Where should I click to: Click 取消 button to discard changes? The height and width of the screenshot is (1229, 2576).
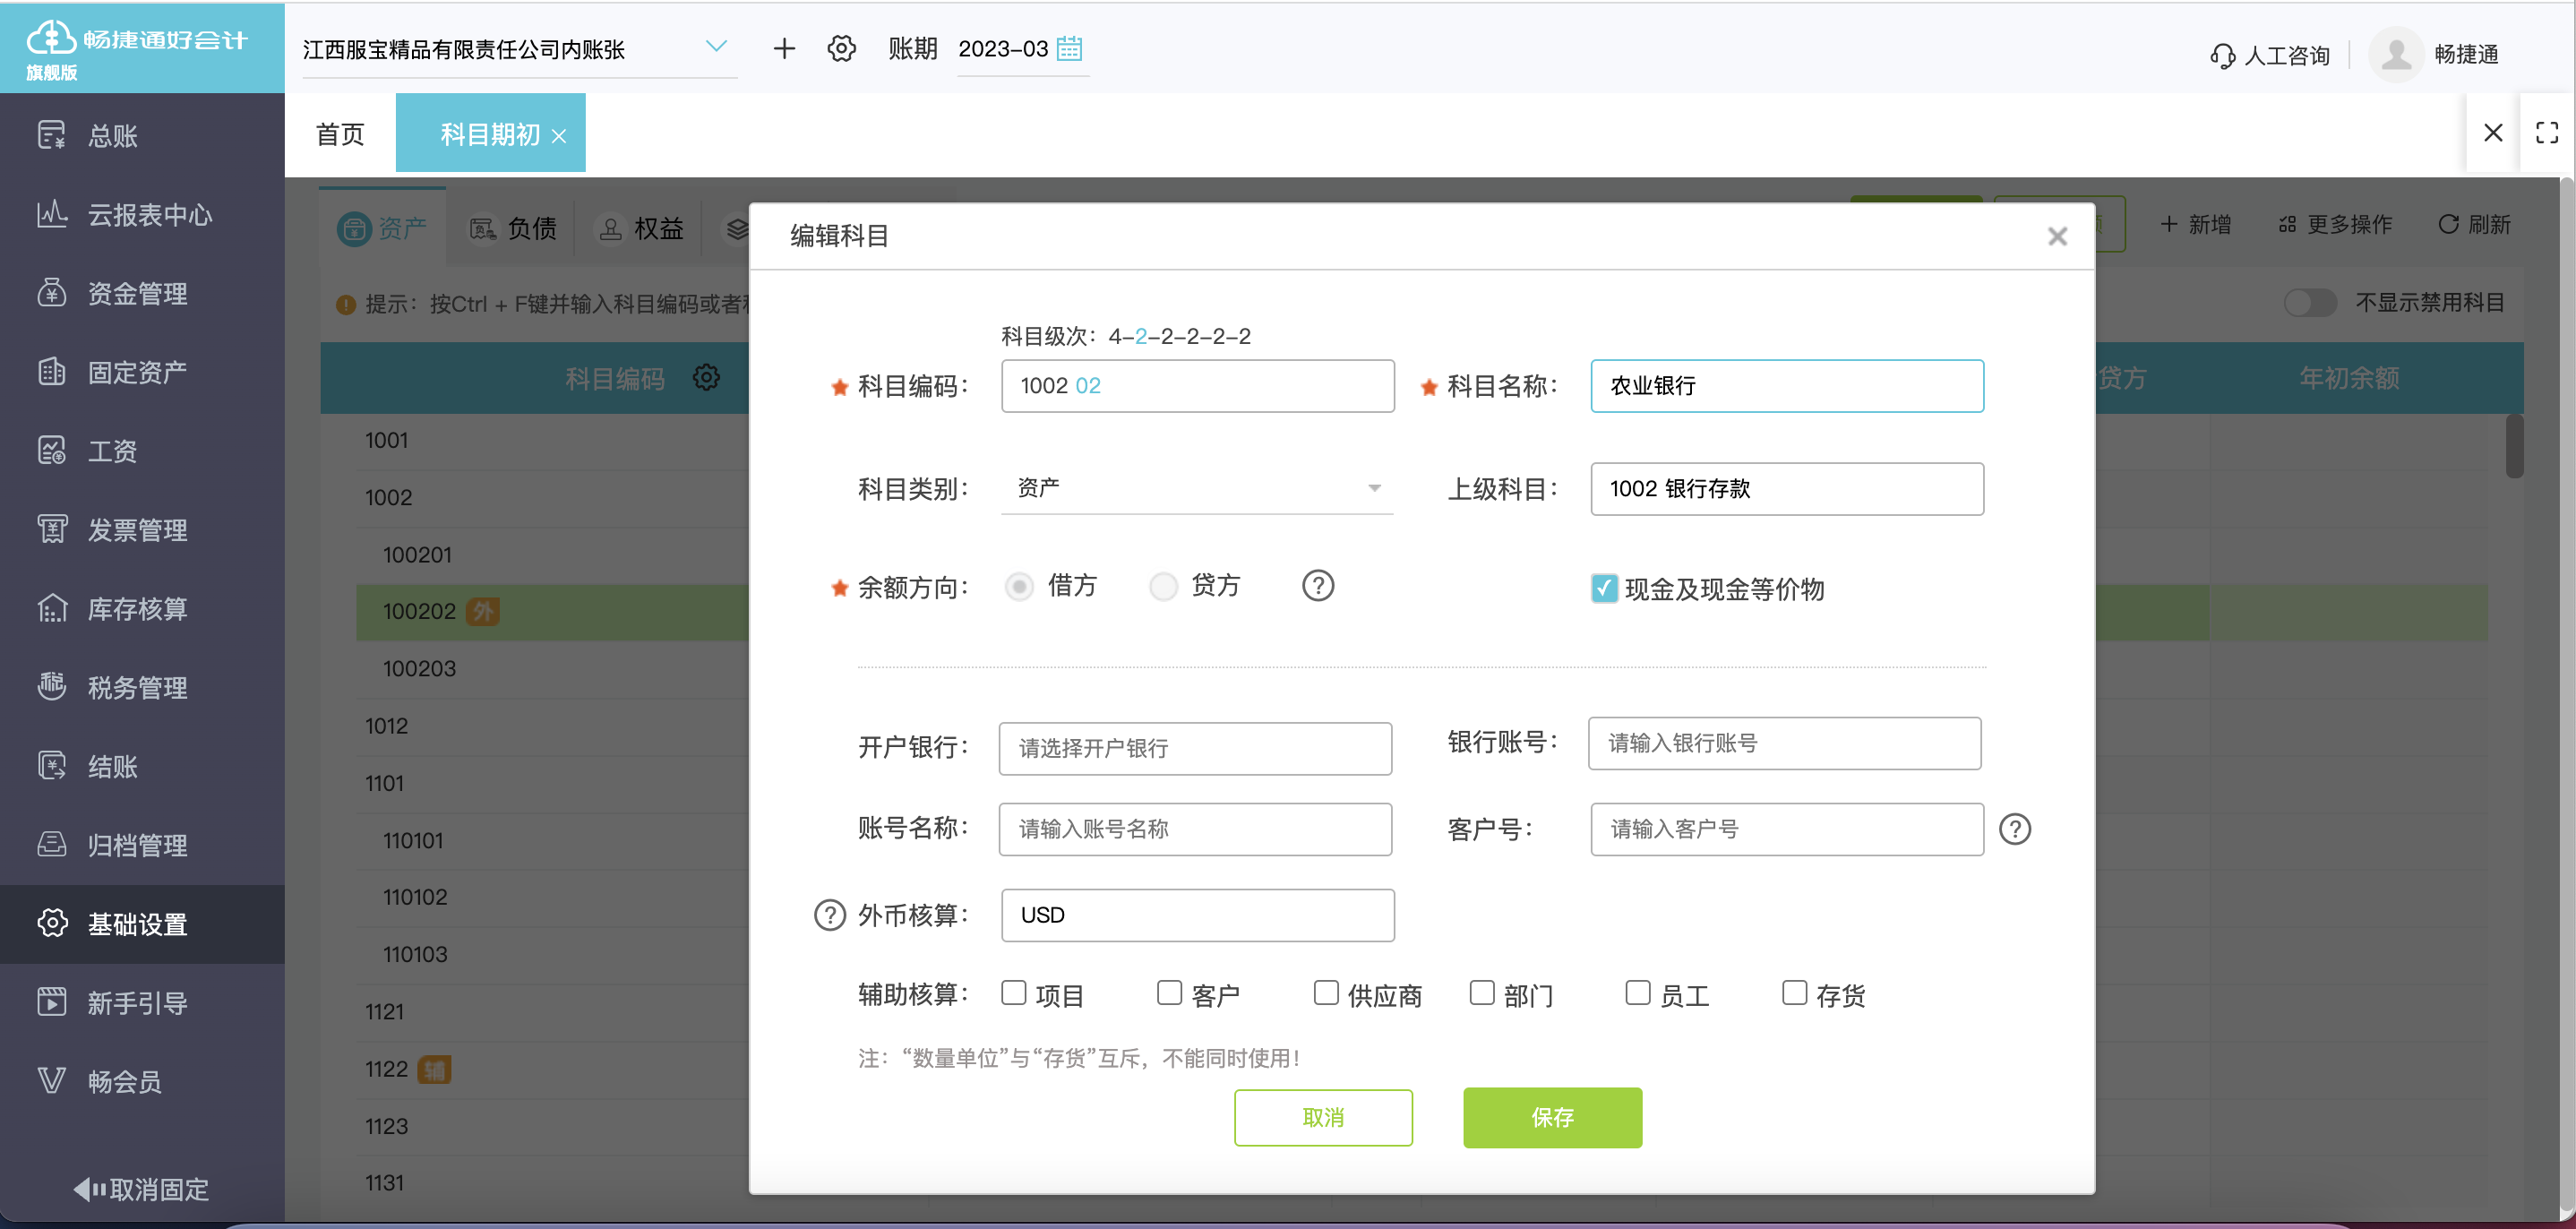[1326, 1117]
